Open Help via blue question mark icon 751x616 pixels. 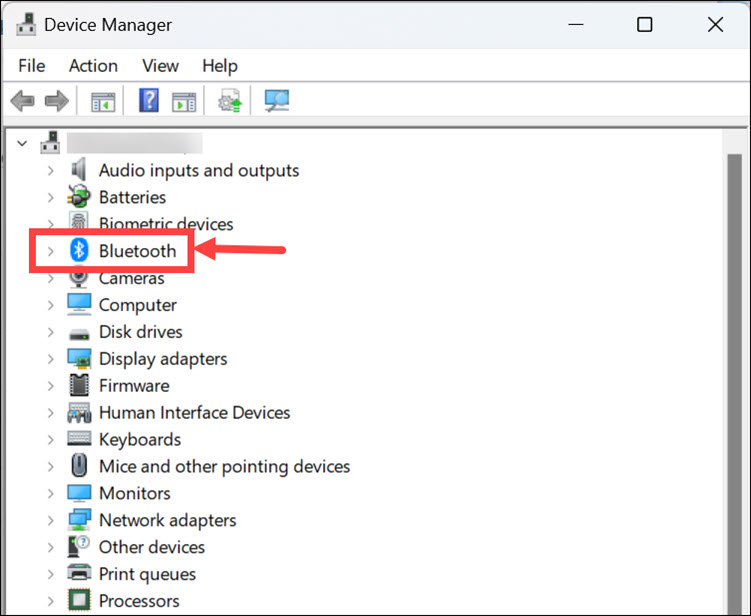point(149,101)
